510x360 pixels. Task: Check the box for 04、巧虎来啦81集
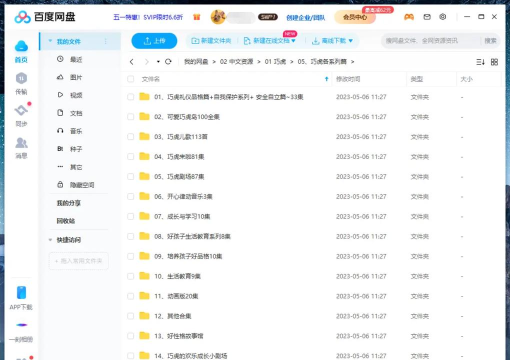131,156
